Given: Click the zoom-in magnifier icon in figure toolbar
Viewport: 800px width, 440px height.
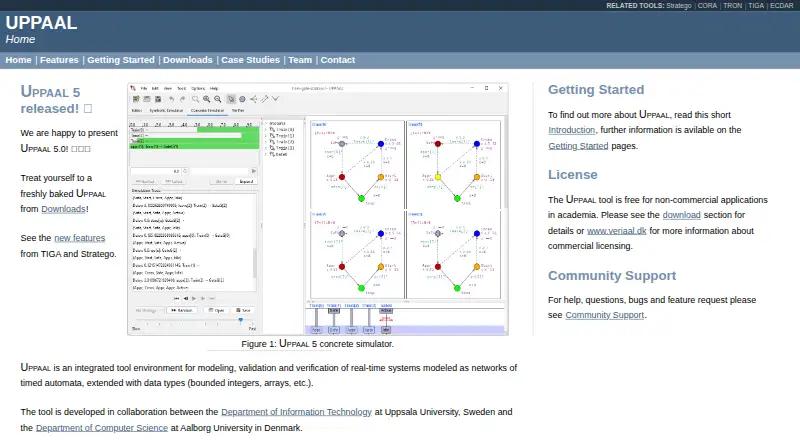Looking at the screenshot, I should 207,99.
